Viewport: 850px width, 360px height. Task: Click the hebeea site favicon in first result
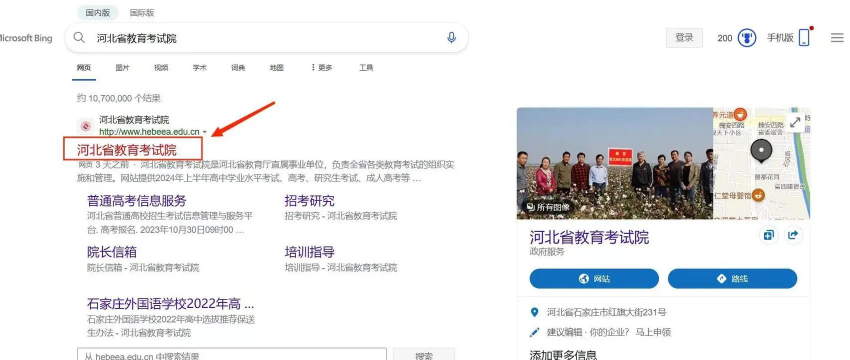point(85,126)
